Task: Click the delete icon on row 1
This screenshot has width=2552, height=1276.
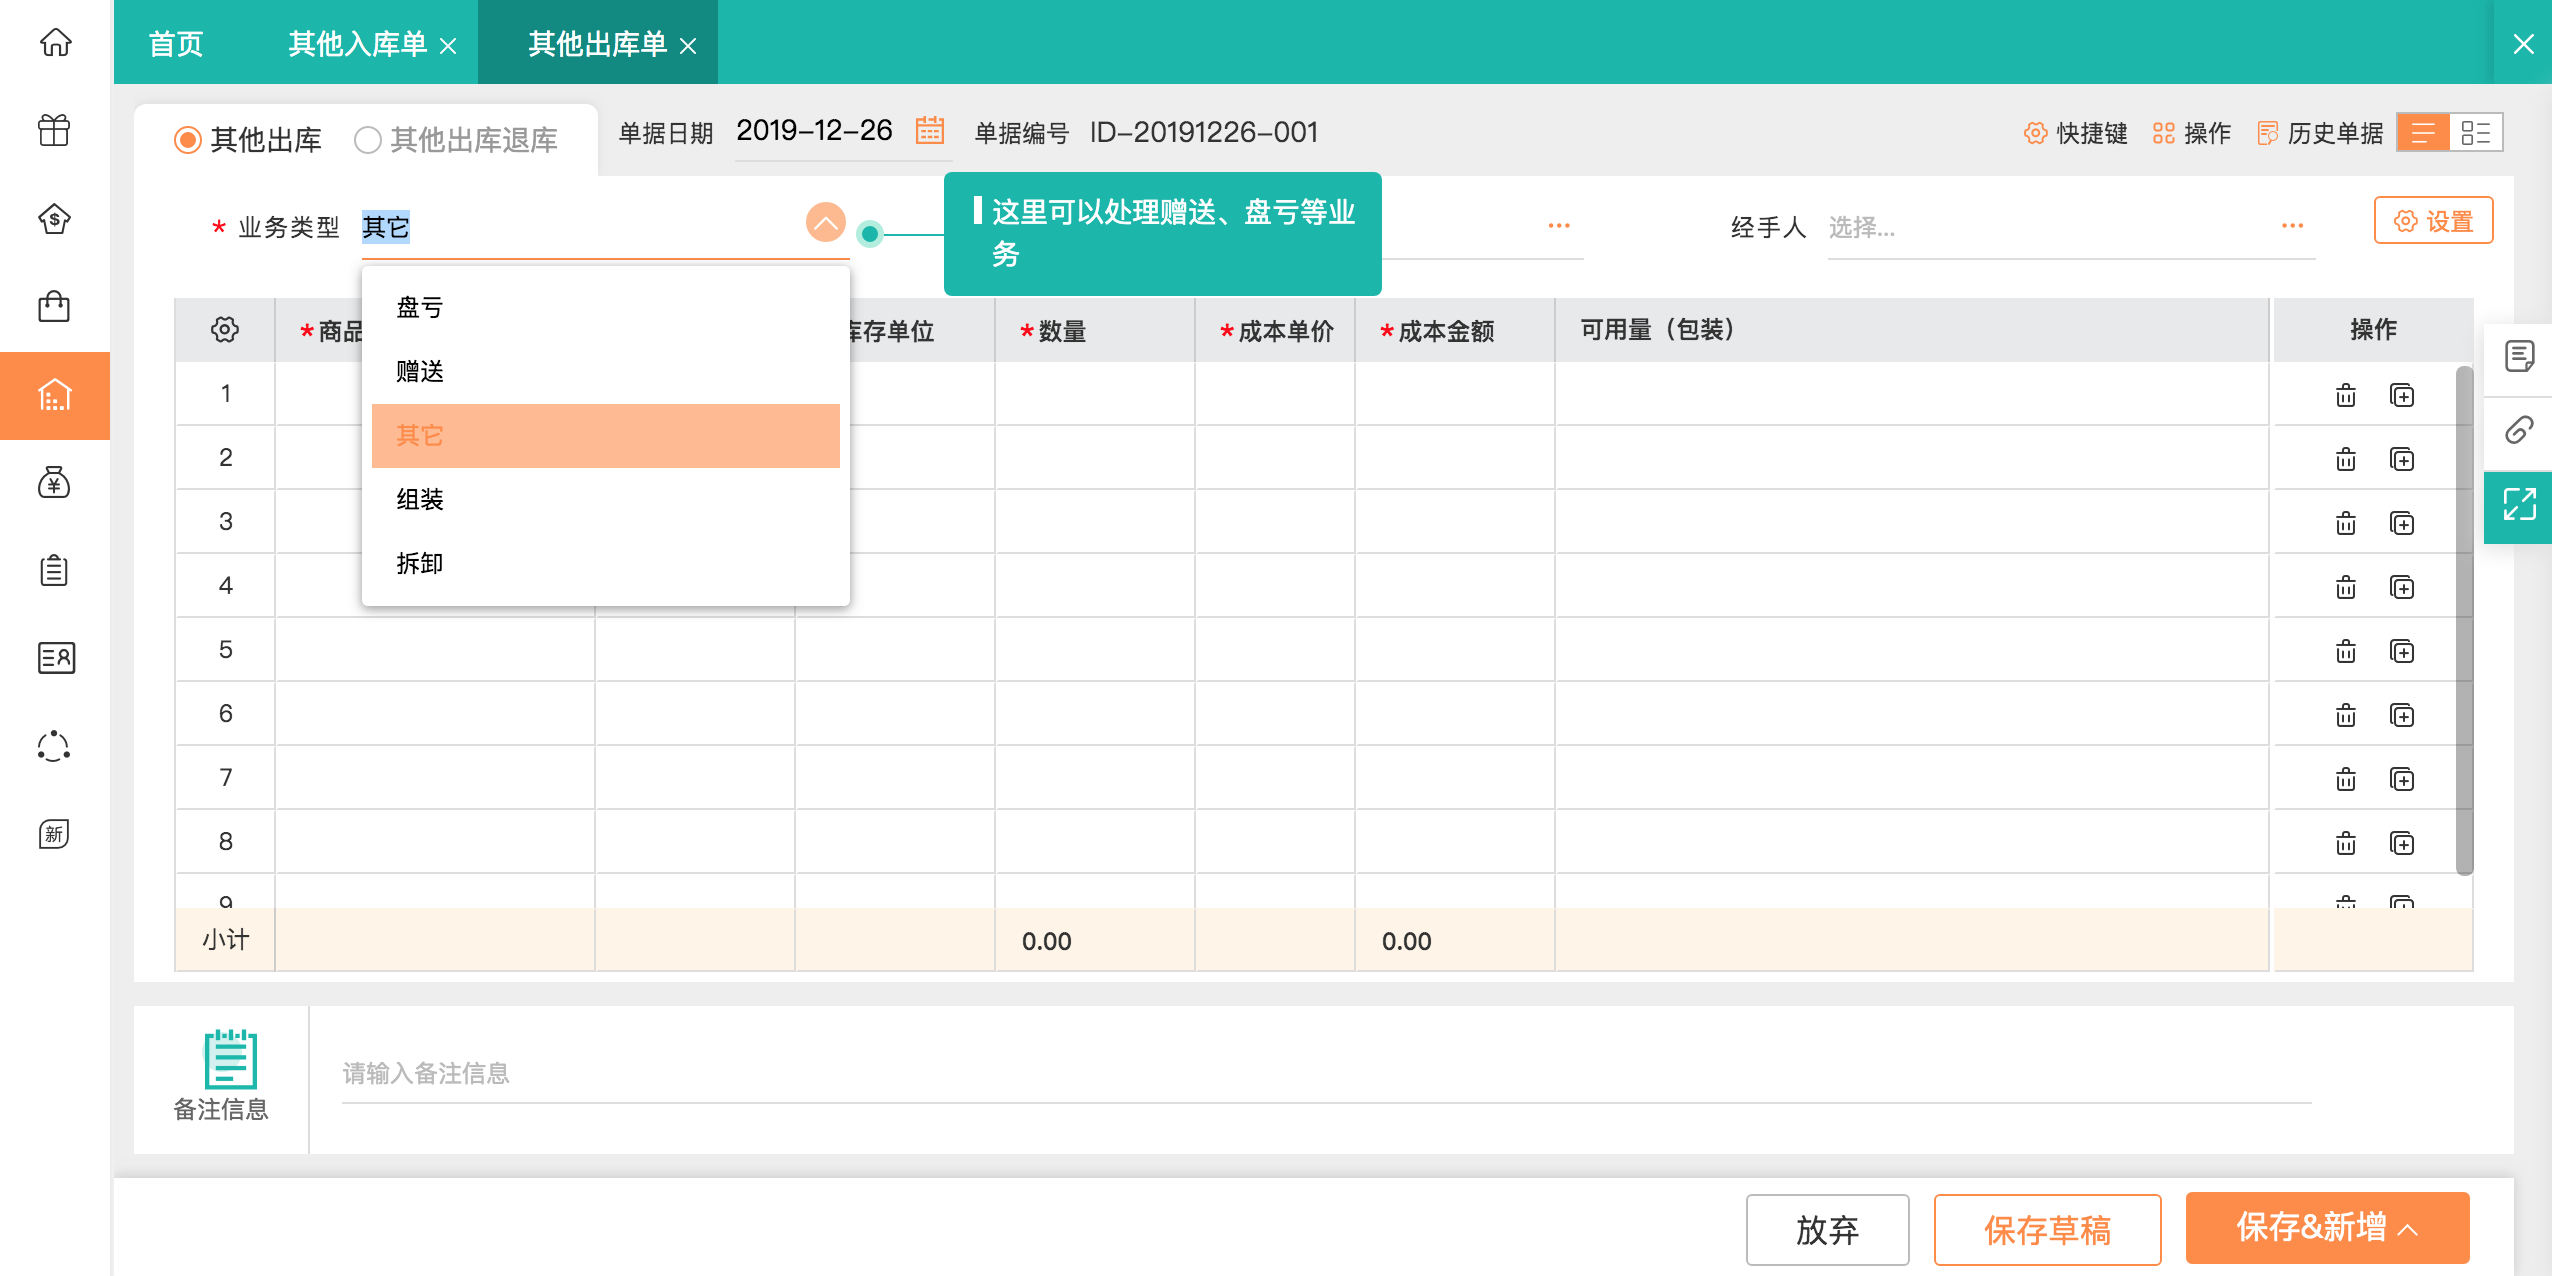Action: point(2345,392)
